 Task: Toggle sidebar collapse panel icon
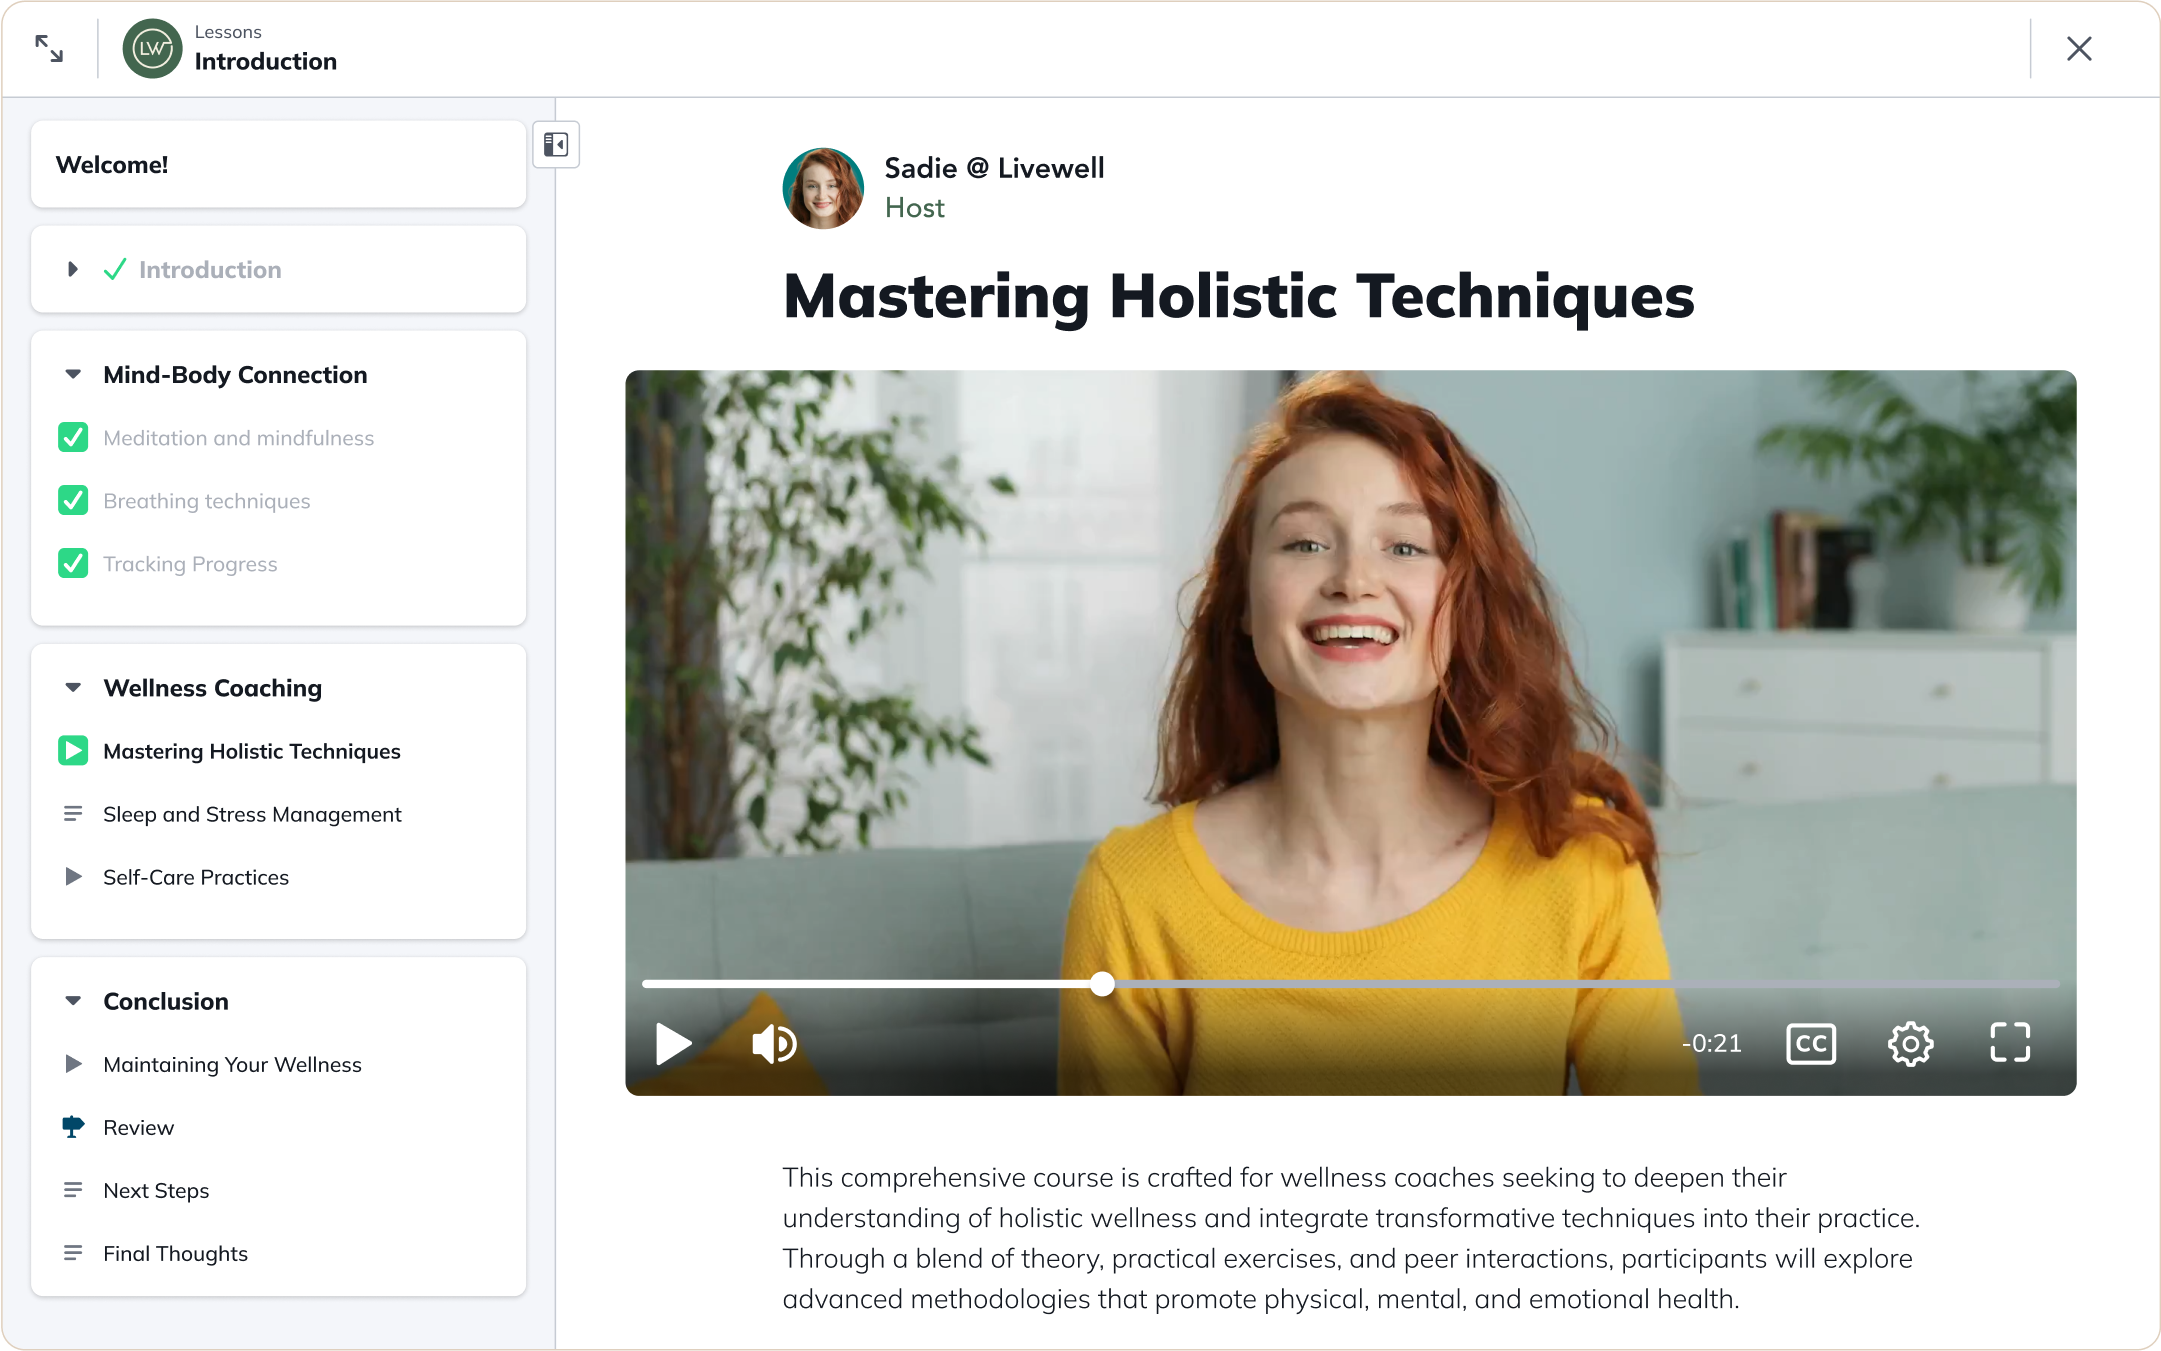(x=557, y=145)
